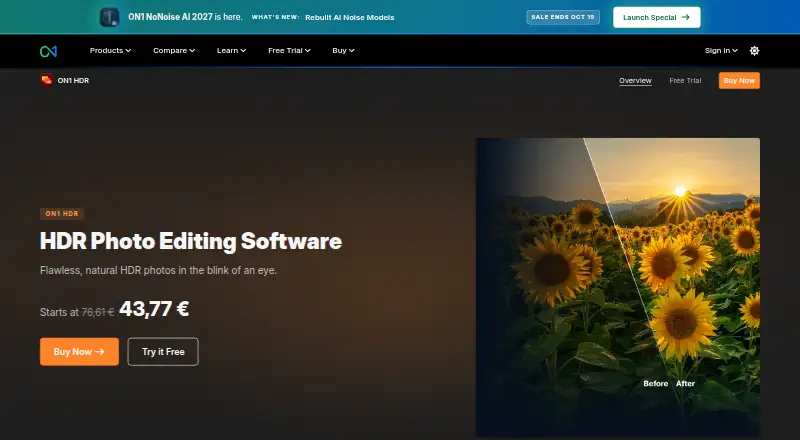800x440 pixels.
Task: Click the small orange Buy Now button in the sub-navigation
Action: tap(739, 81)
